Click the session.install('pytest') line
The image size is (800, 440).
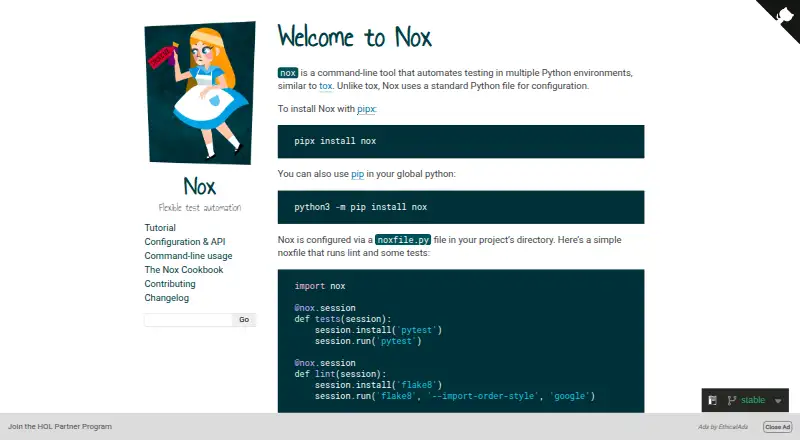point(379,330)
